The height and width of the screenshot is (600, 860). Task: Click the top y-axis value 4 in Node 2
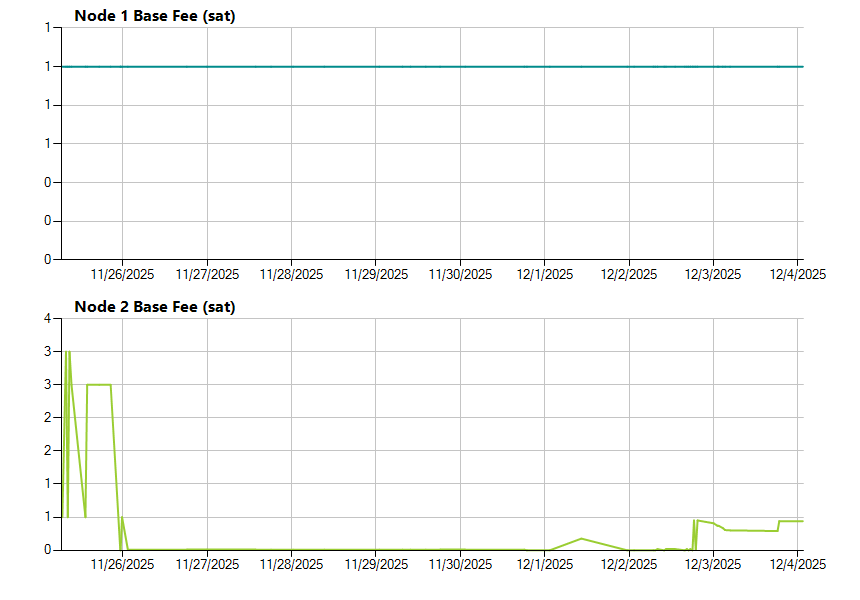(47, 319)
